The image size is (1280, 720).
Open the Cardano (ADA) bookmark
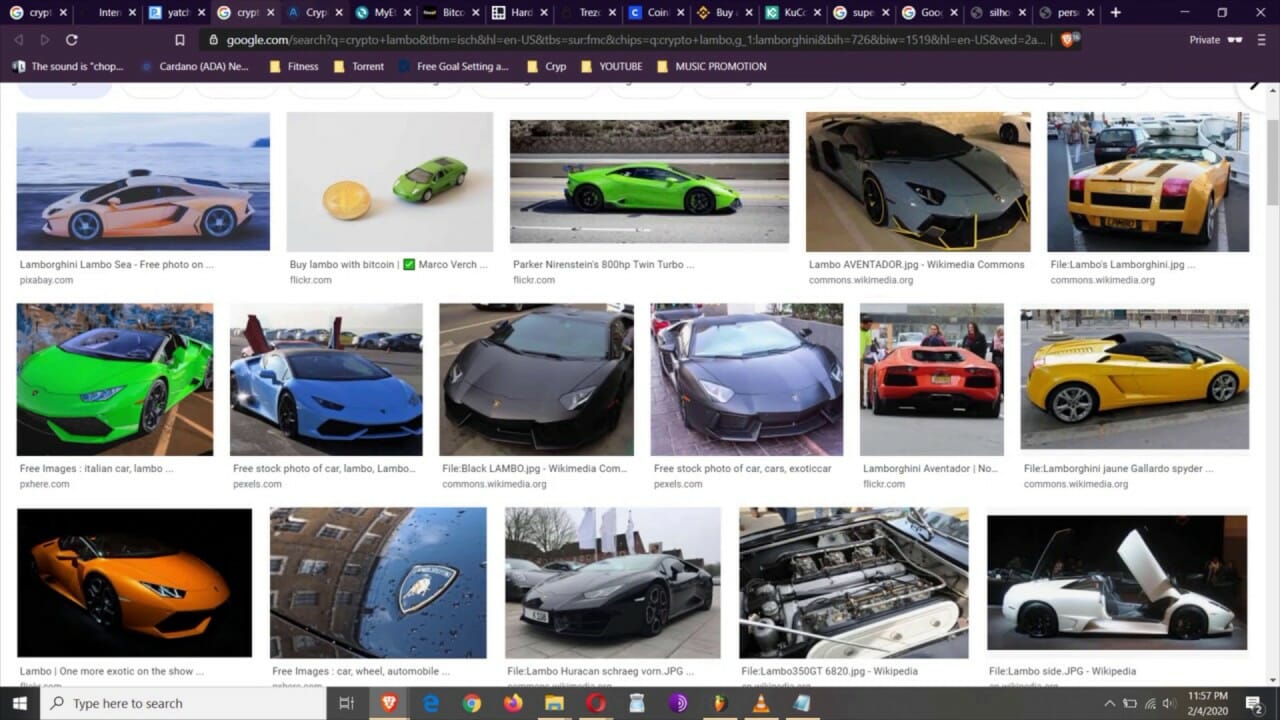tap(195, 66)
